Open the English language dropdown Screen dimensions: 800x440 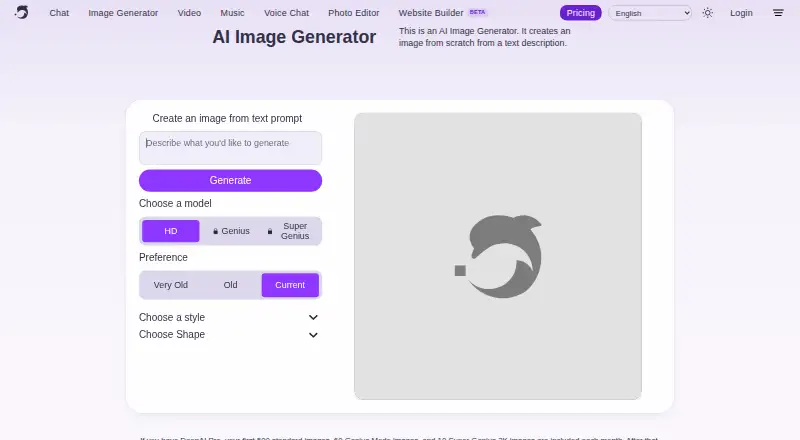[x=650, y=13]
